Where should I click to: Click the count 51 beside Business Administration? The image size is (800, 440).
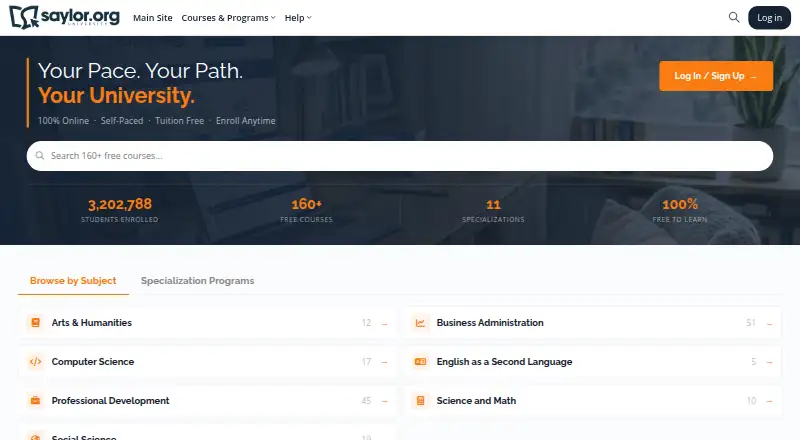click(x=751, y=323)
